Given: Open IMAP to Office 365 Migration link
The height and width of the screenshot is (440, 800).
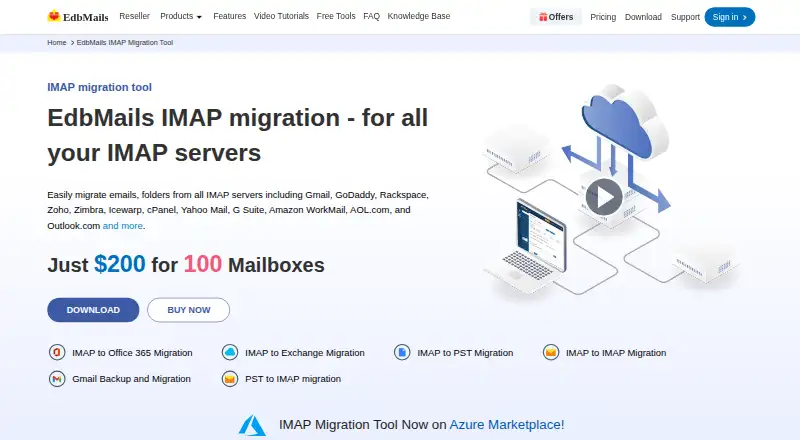Looking at the screenshot, I should 132,353.
